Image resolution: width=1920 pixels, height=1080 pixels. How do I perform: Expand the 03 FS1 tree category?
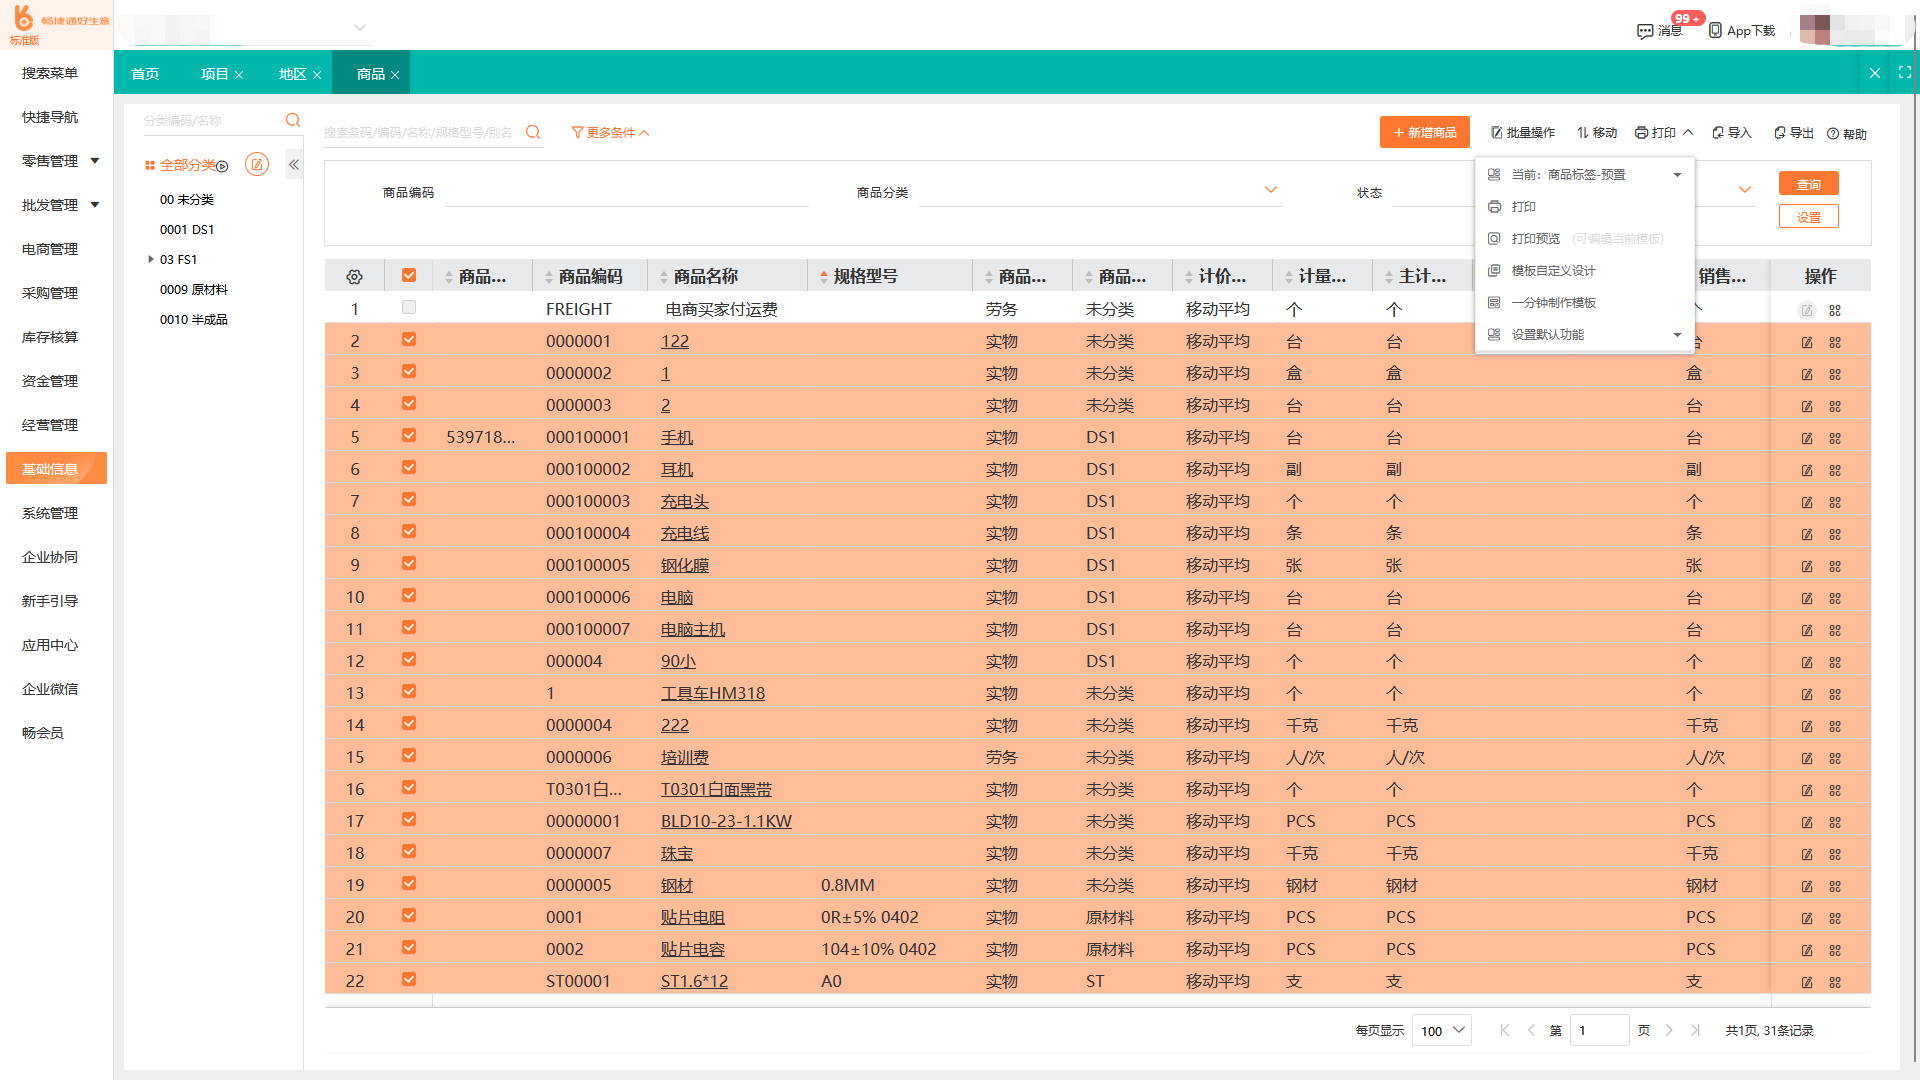pos(149,258)
